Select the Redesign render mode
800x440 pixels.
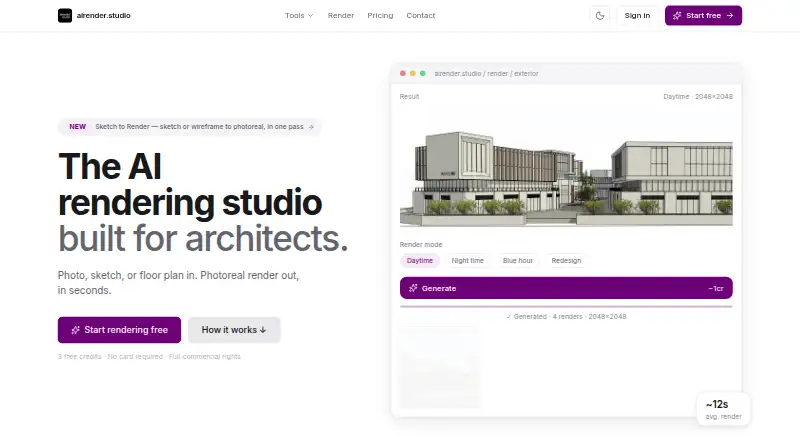[566, 260]
